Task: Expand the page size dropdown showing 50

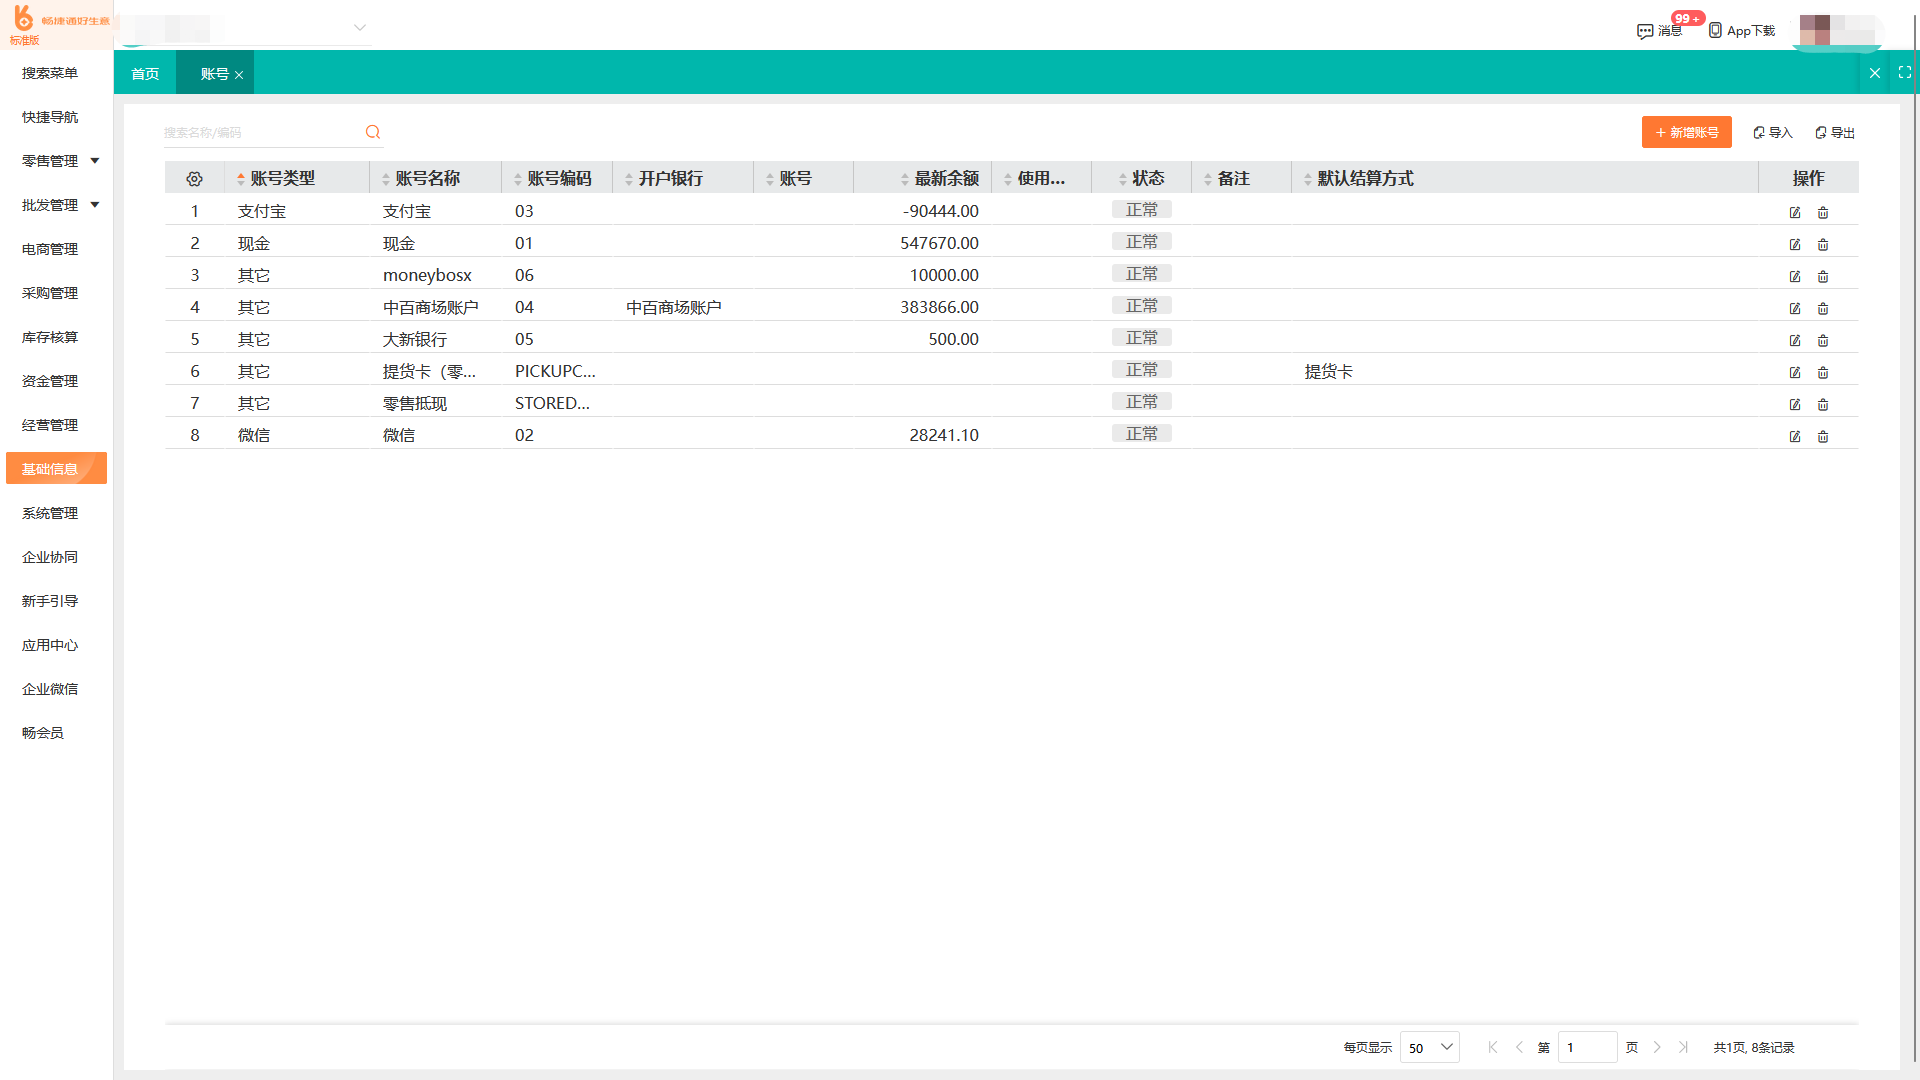Action: pyautogui.click(x=1427, y=1047)
